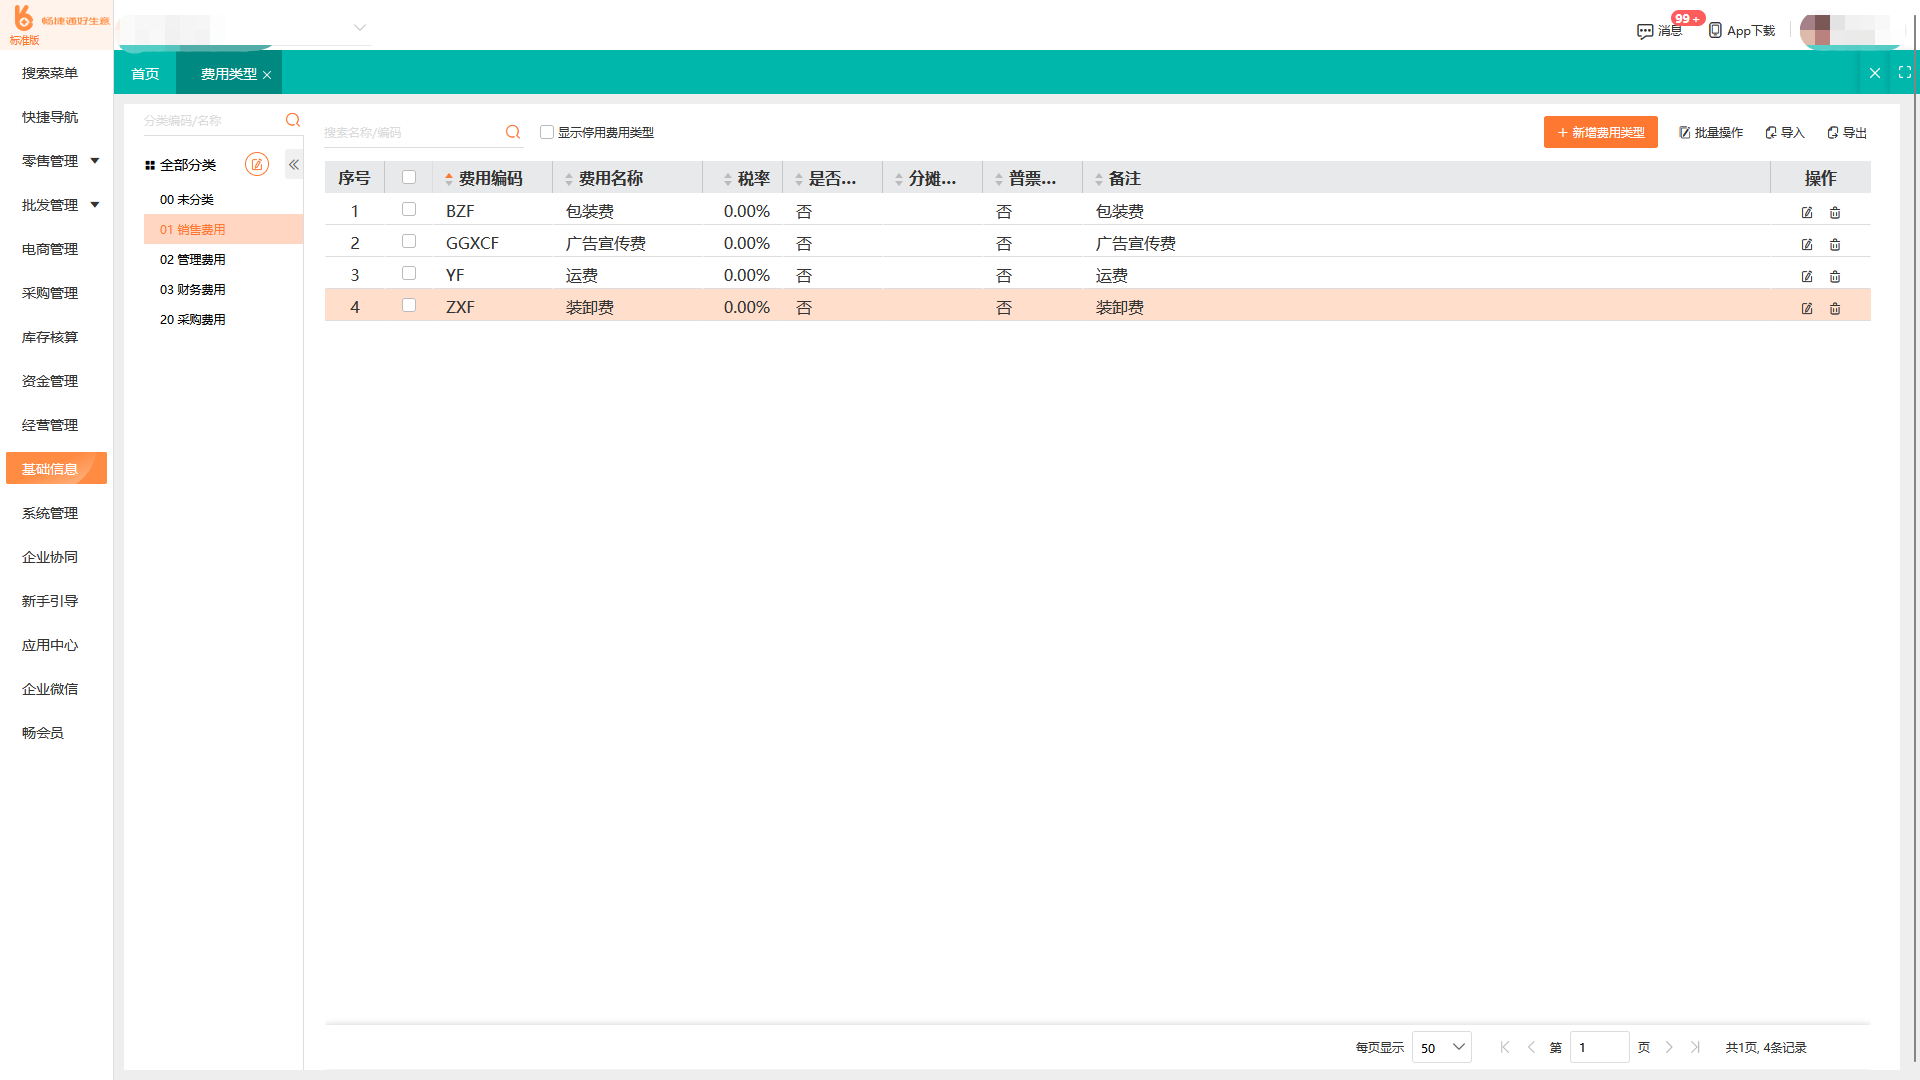The height and width of the screenshot is (1080, 1920).
Task: Click the collapse sidebar arrow icon
Action: click(293, 164)
